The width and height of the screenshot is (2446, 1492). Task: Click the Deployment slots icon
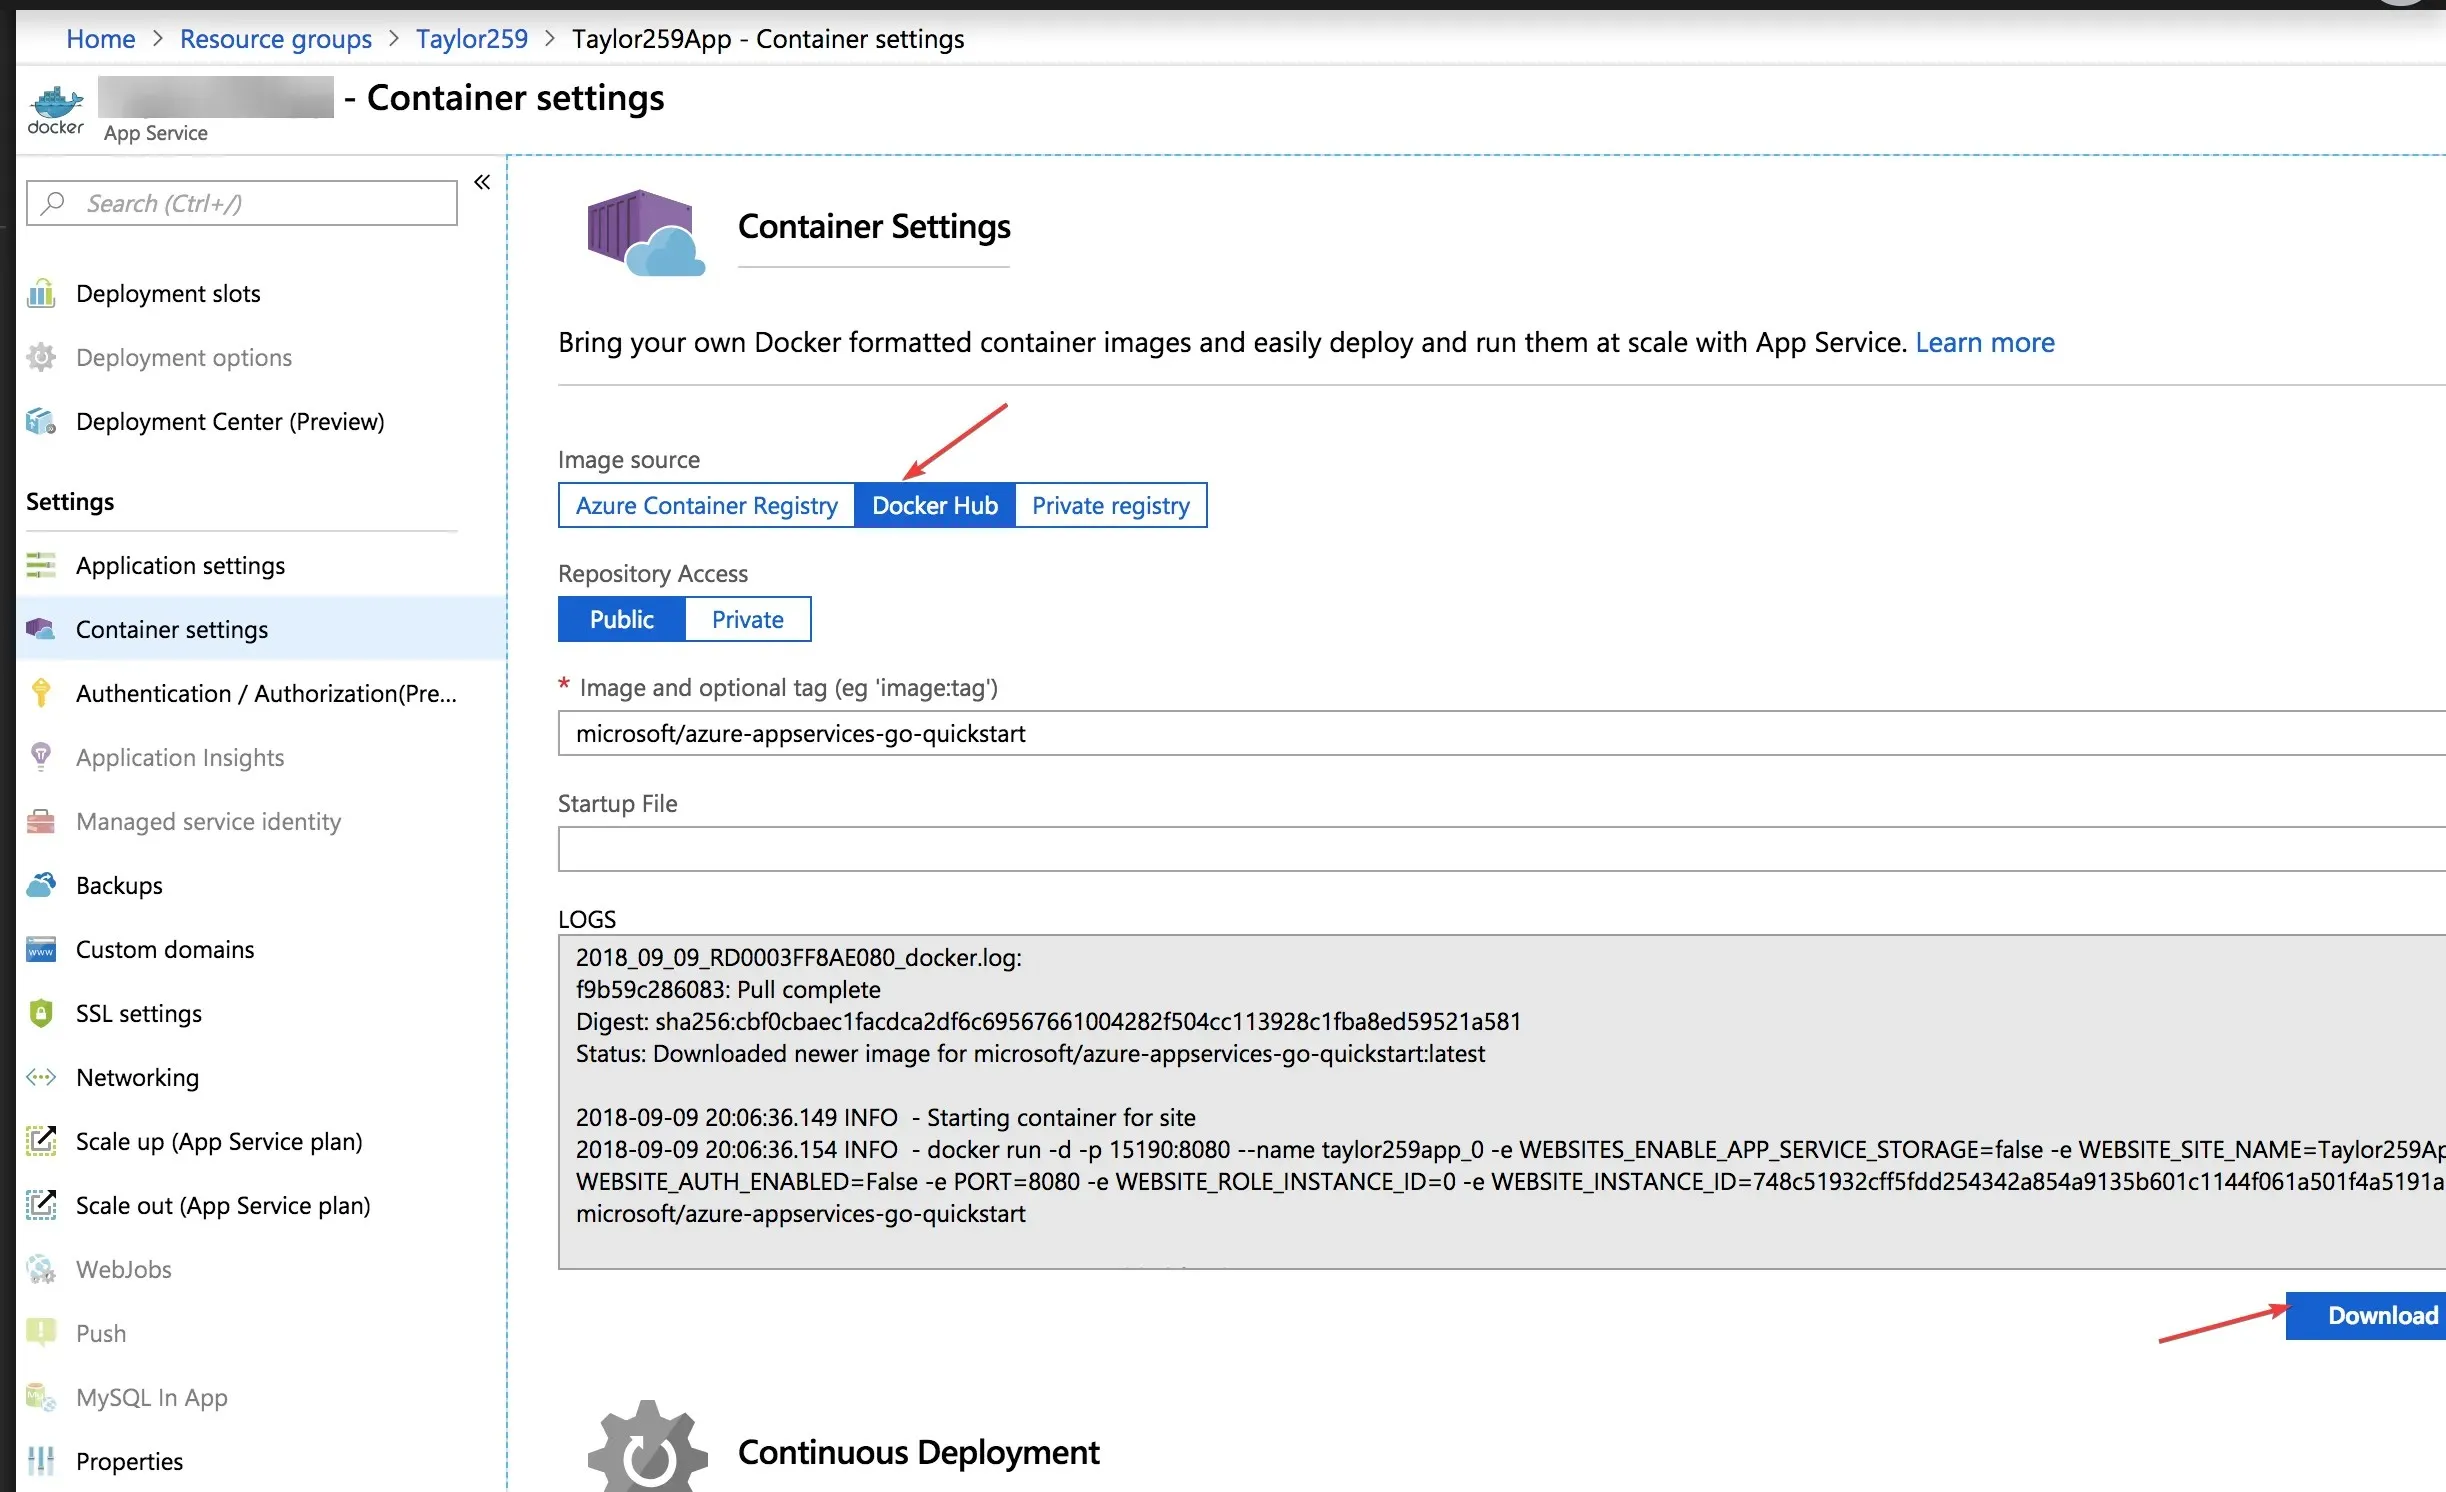pyautogui.click(x=41, y=293)
